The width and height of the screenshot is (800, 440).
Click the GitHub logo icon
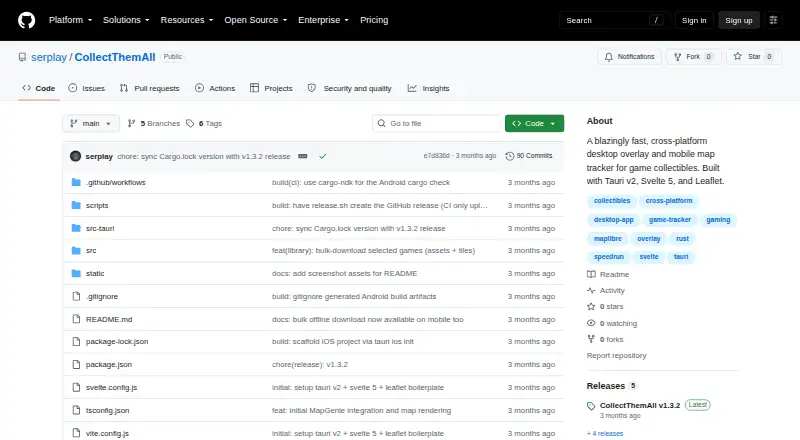click(x=27, y=20)
